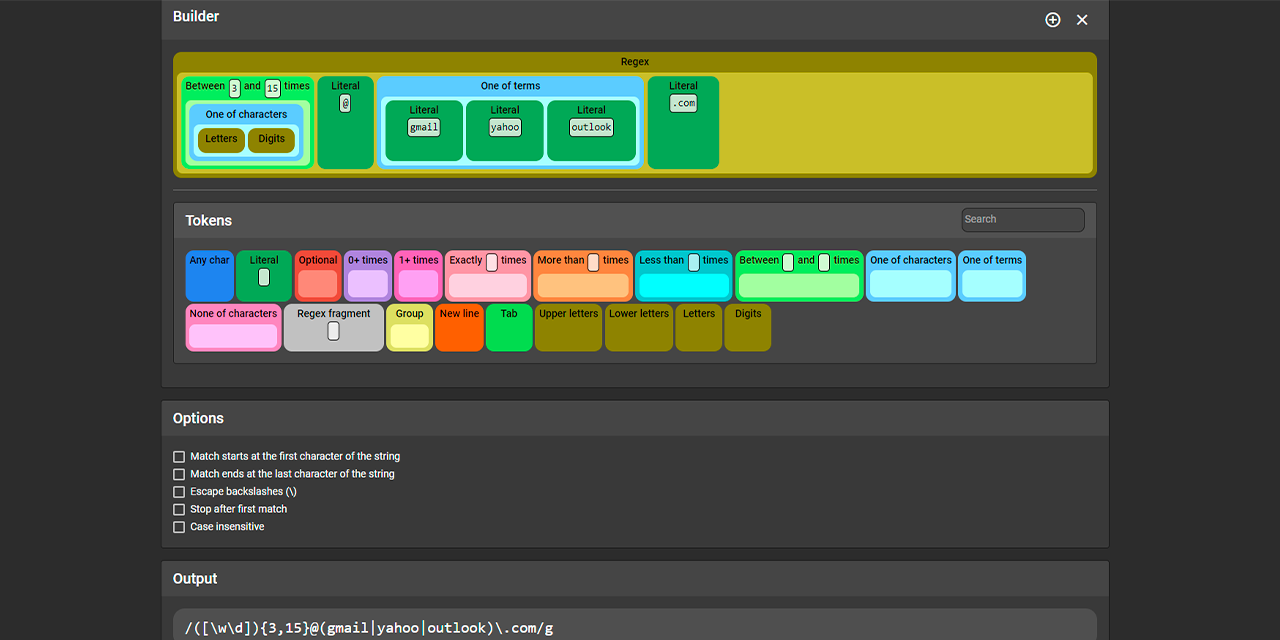Select the green 'Tab' token block
This screenshot has width=1280, height=640.
pos(509,328)
